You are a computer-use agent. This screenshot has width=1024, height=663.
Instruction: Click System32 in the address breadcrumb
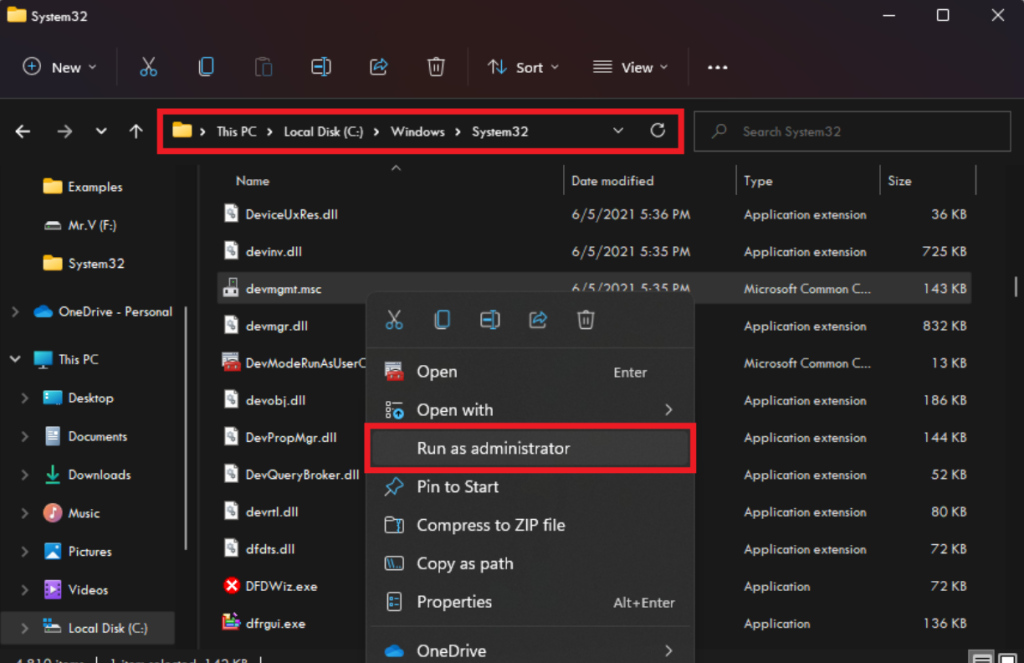[500, 131]
